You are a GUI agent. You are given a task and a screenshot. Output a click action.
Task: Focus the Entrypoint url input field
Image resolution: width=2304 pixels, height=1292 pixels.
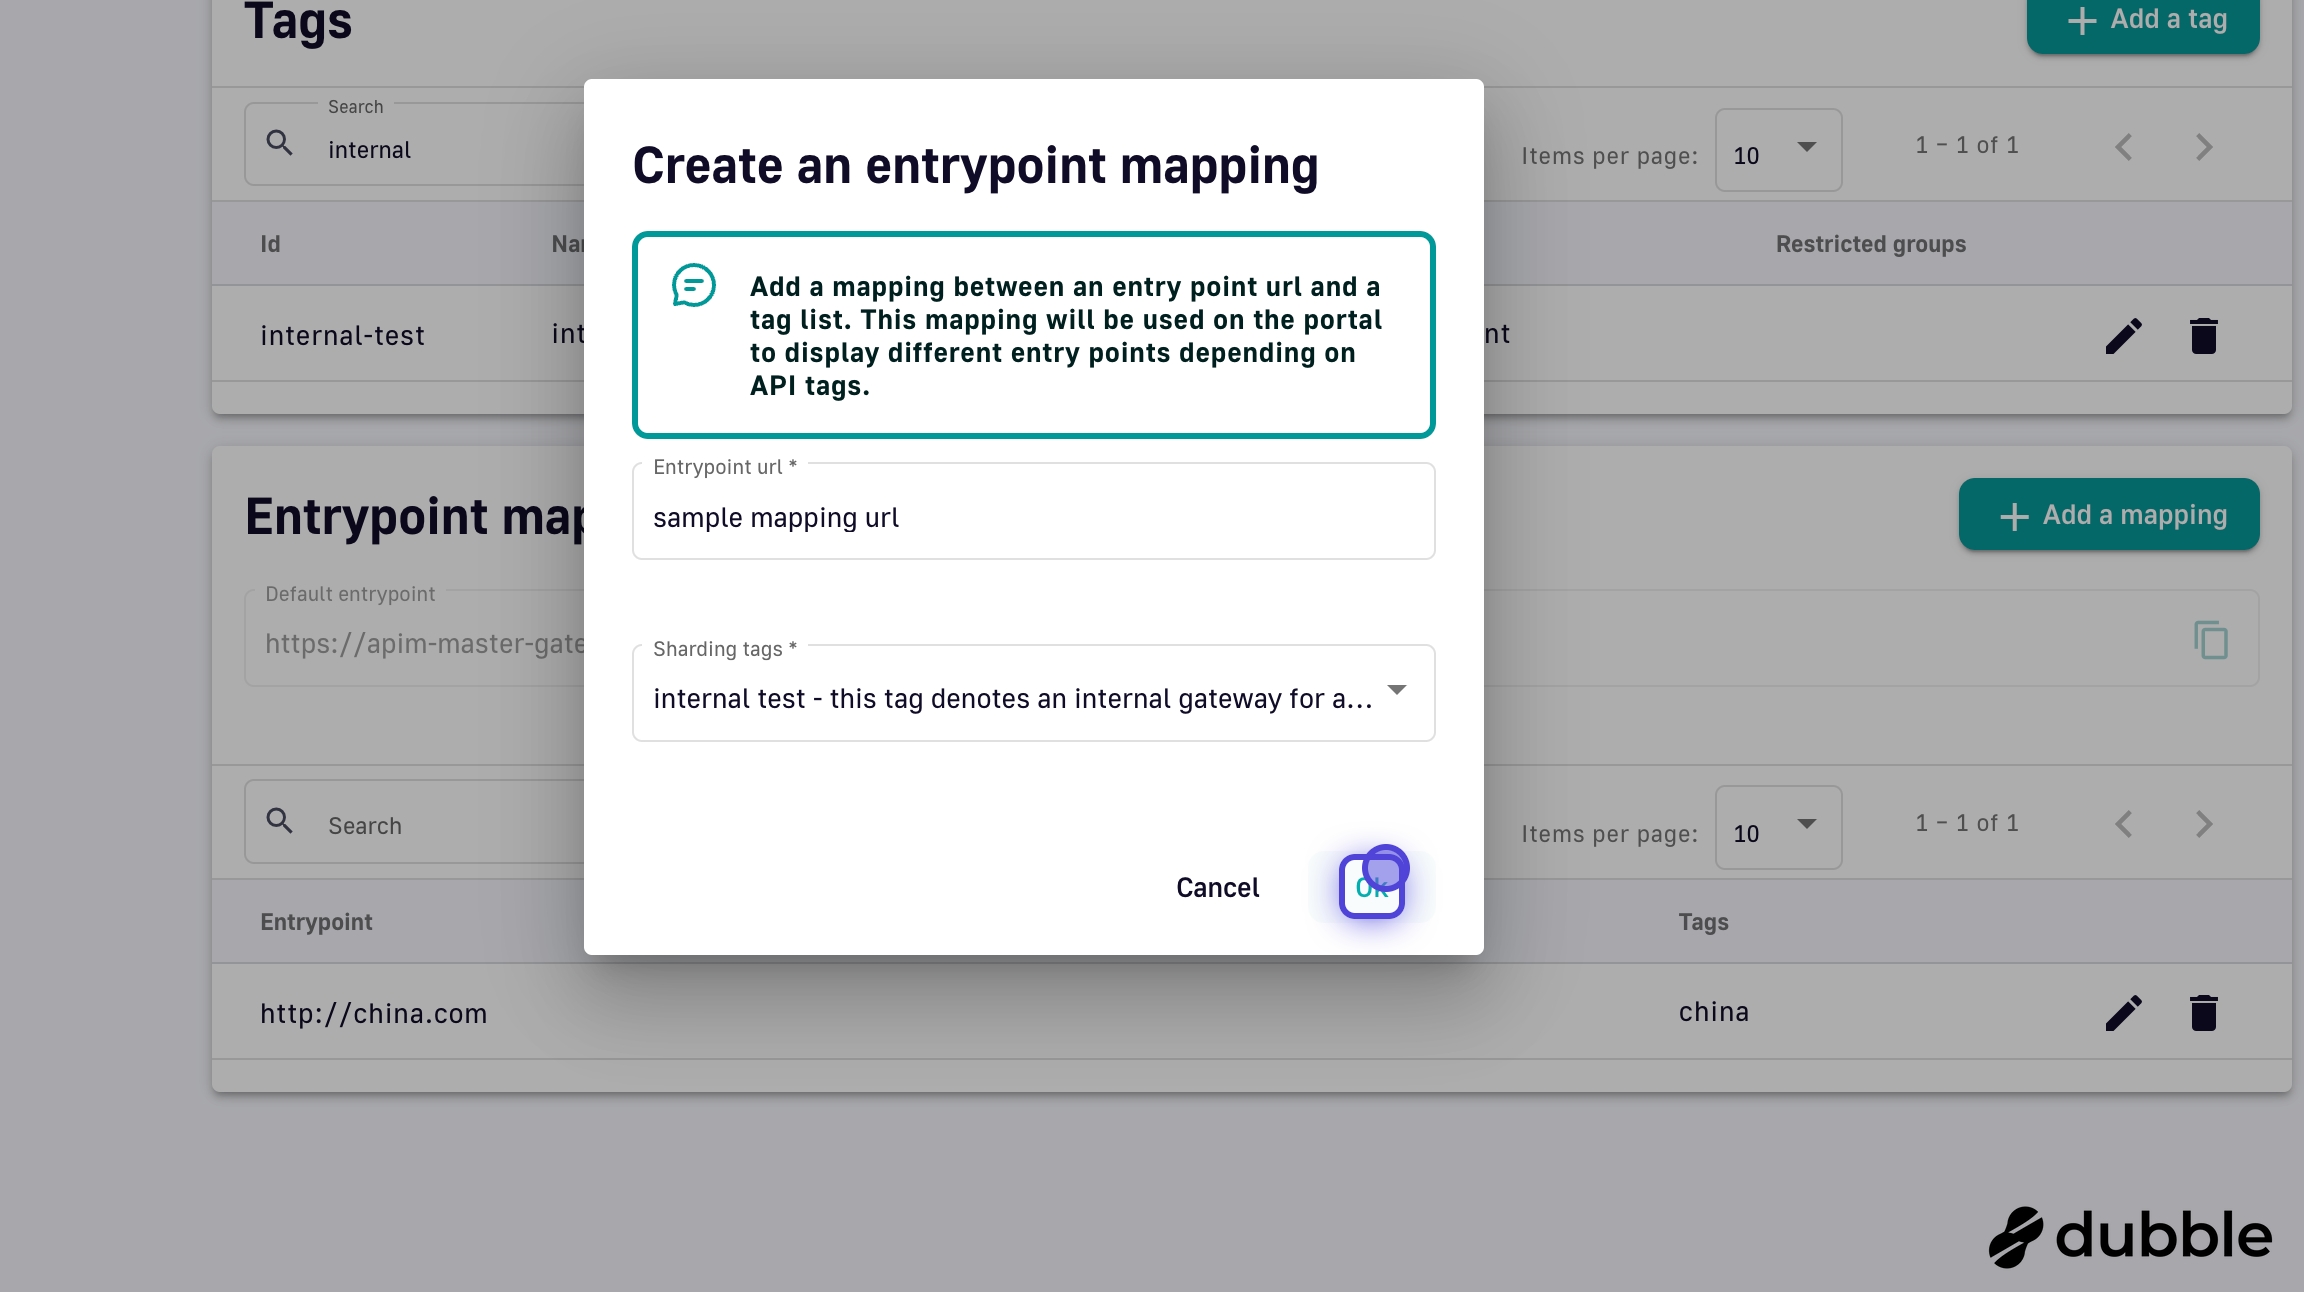point(1033,517)
